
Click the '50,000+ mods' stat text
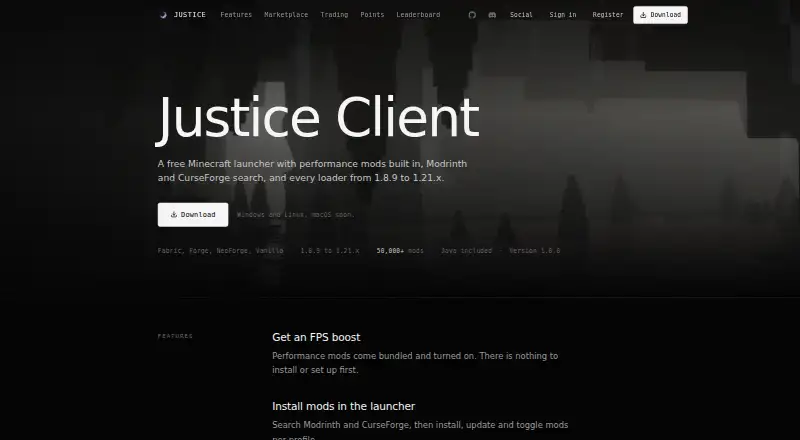tap(400, 251)
